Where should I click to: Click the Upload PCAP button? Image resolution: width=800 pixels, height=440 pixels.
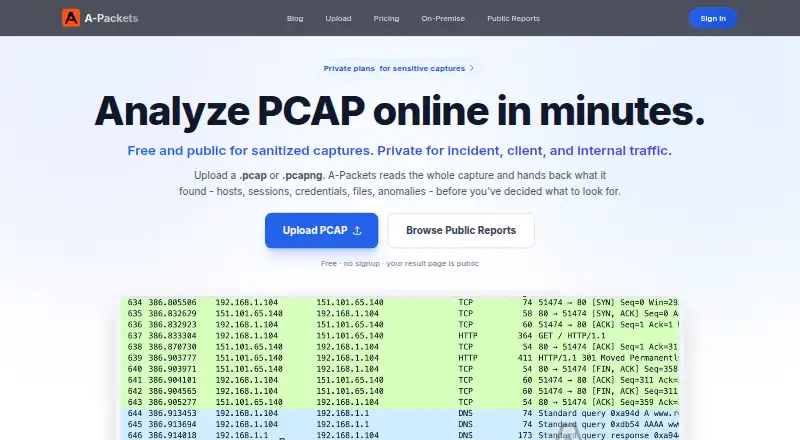tap(321, 231)
